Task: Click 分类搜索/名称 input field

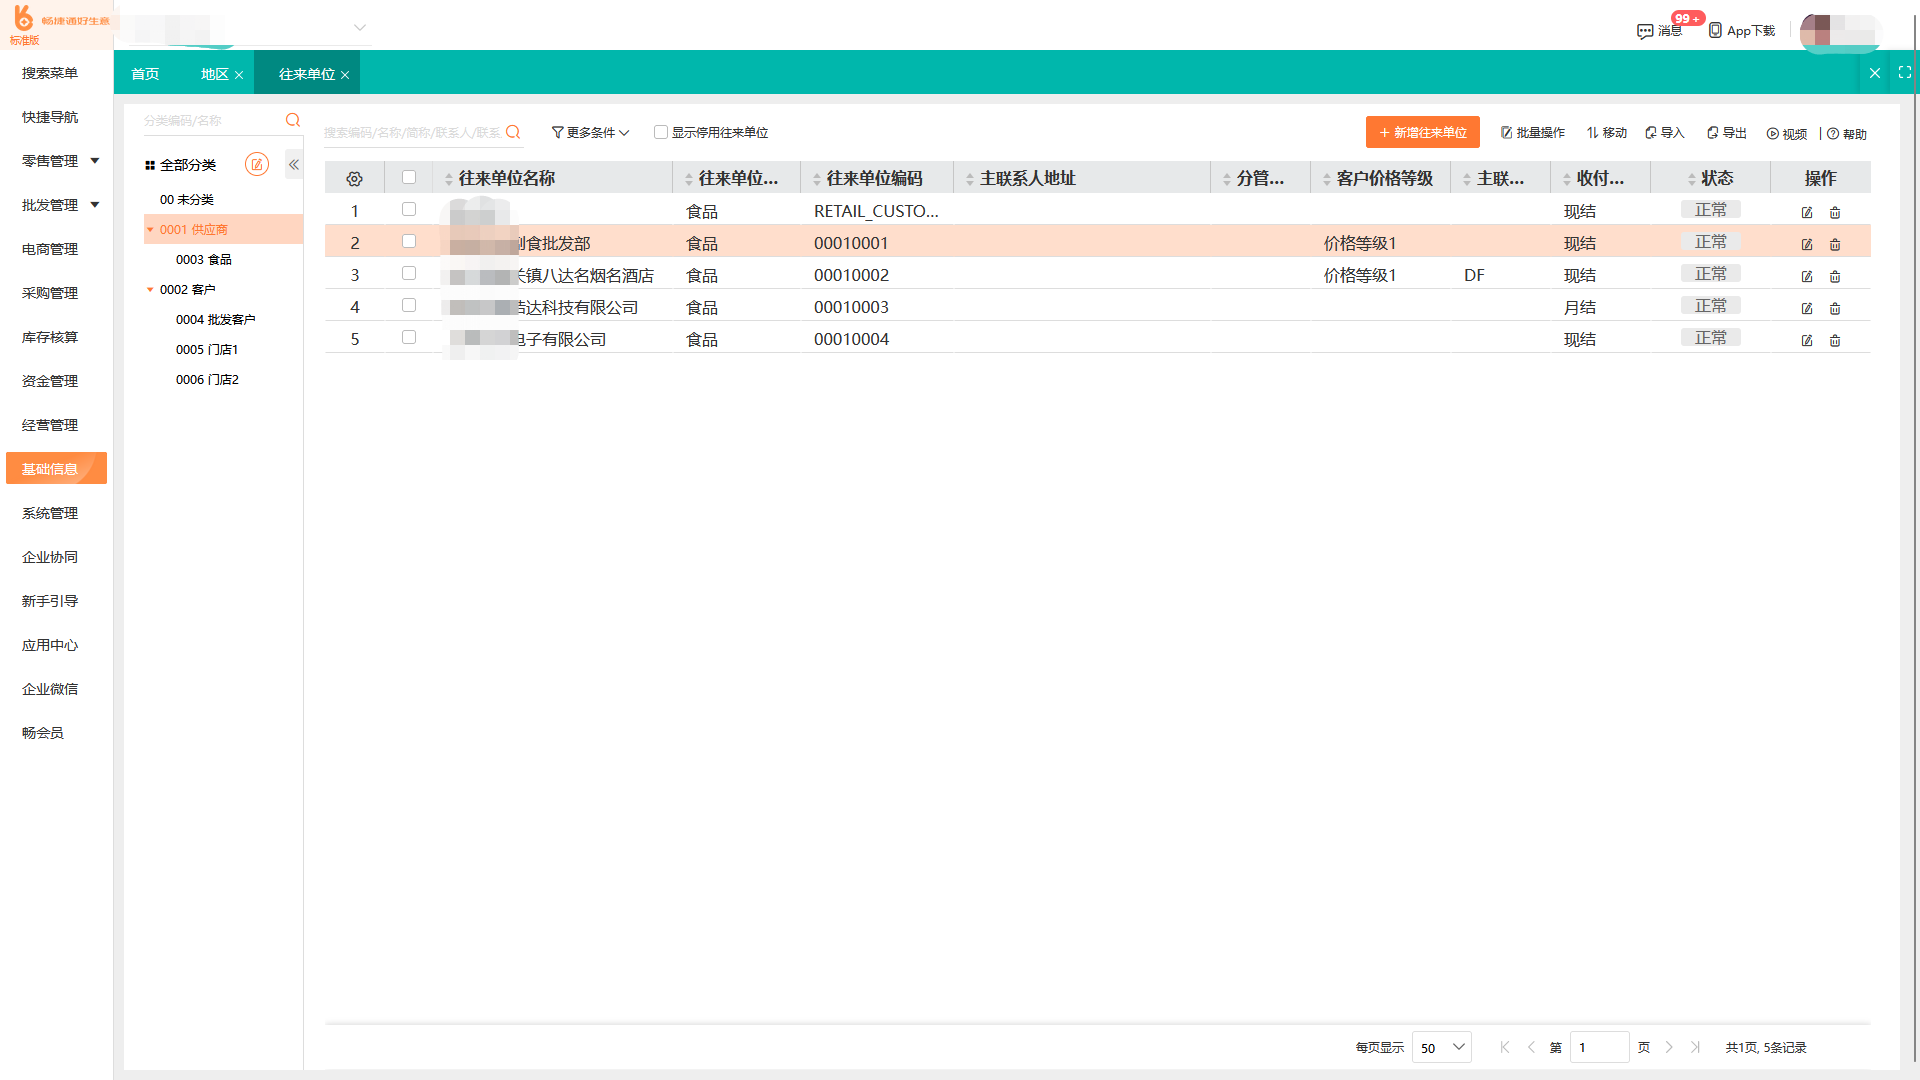Action: [x=204, y=121]
